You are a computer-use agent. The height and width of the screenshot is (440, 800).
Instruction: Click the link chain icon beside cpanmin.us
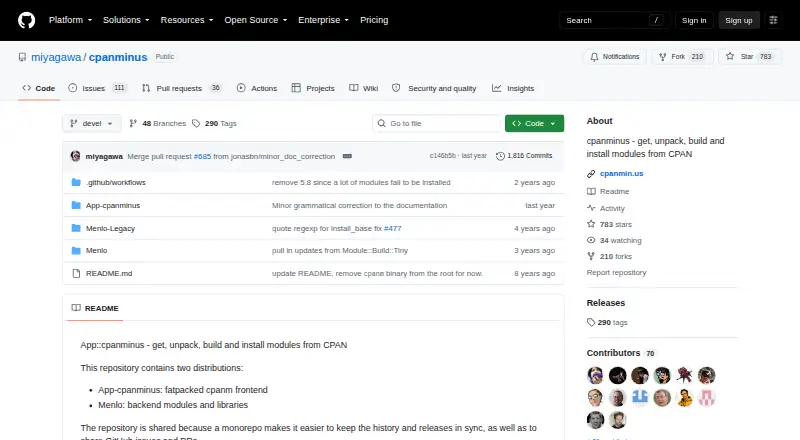(x=591, y=174)
